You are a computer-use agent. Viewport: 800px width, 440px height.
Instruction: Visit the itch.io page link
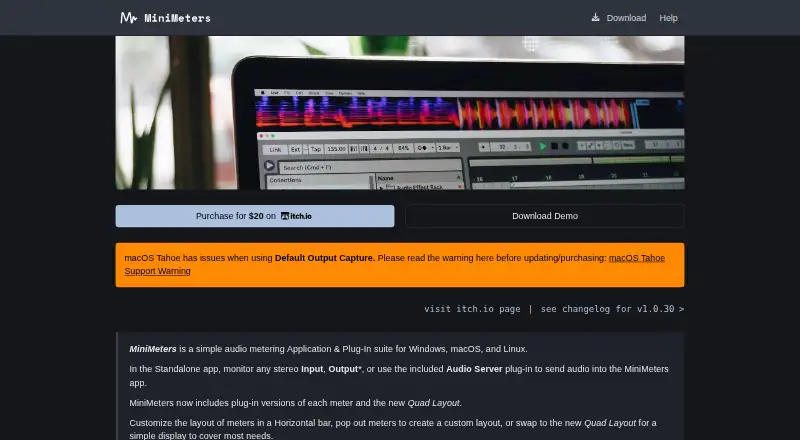[x=472, y=309]
